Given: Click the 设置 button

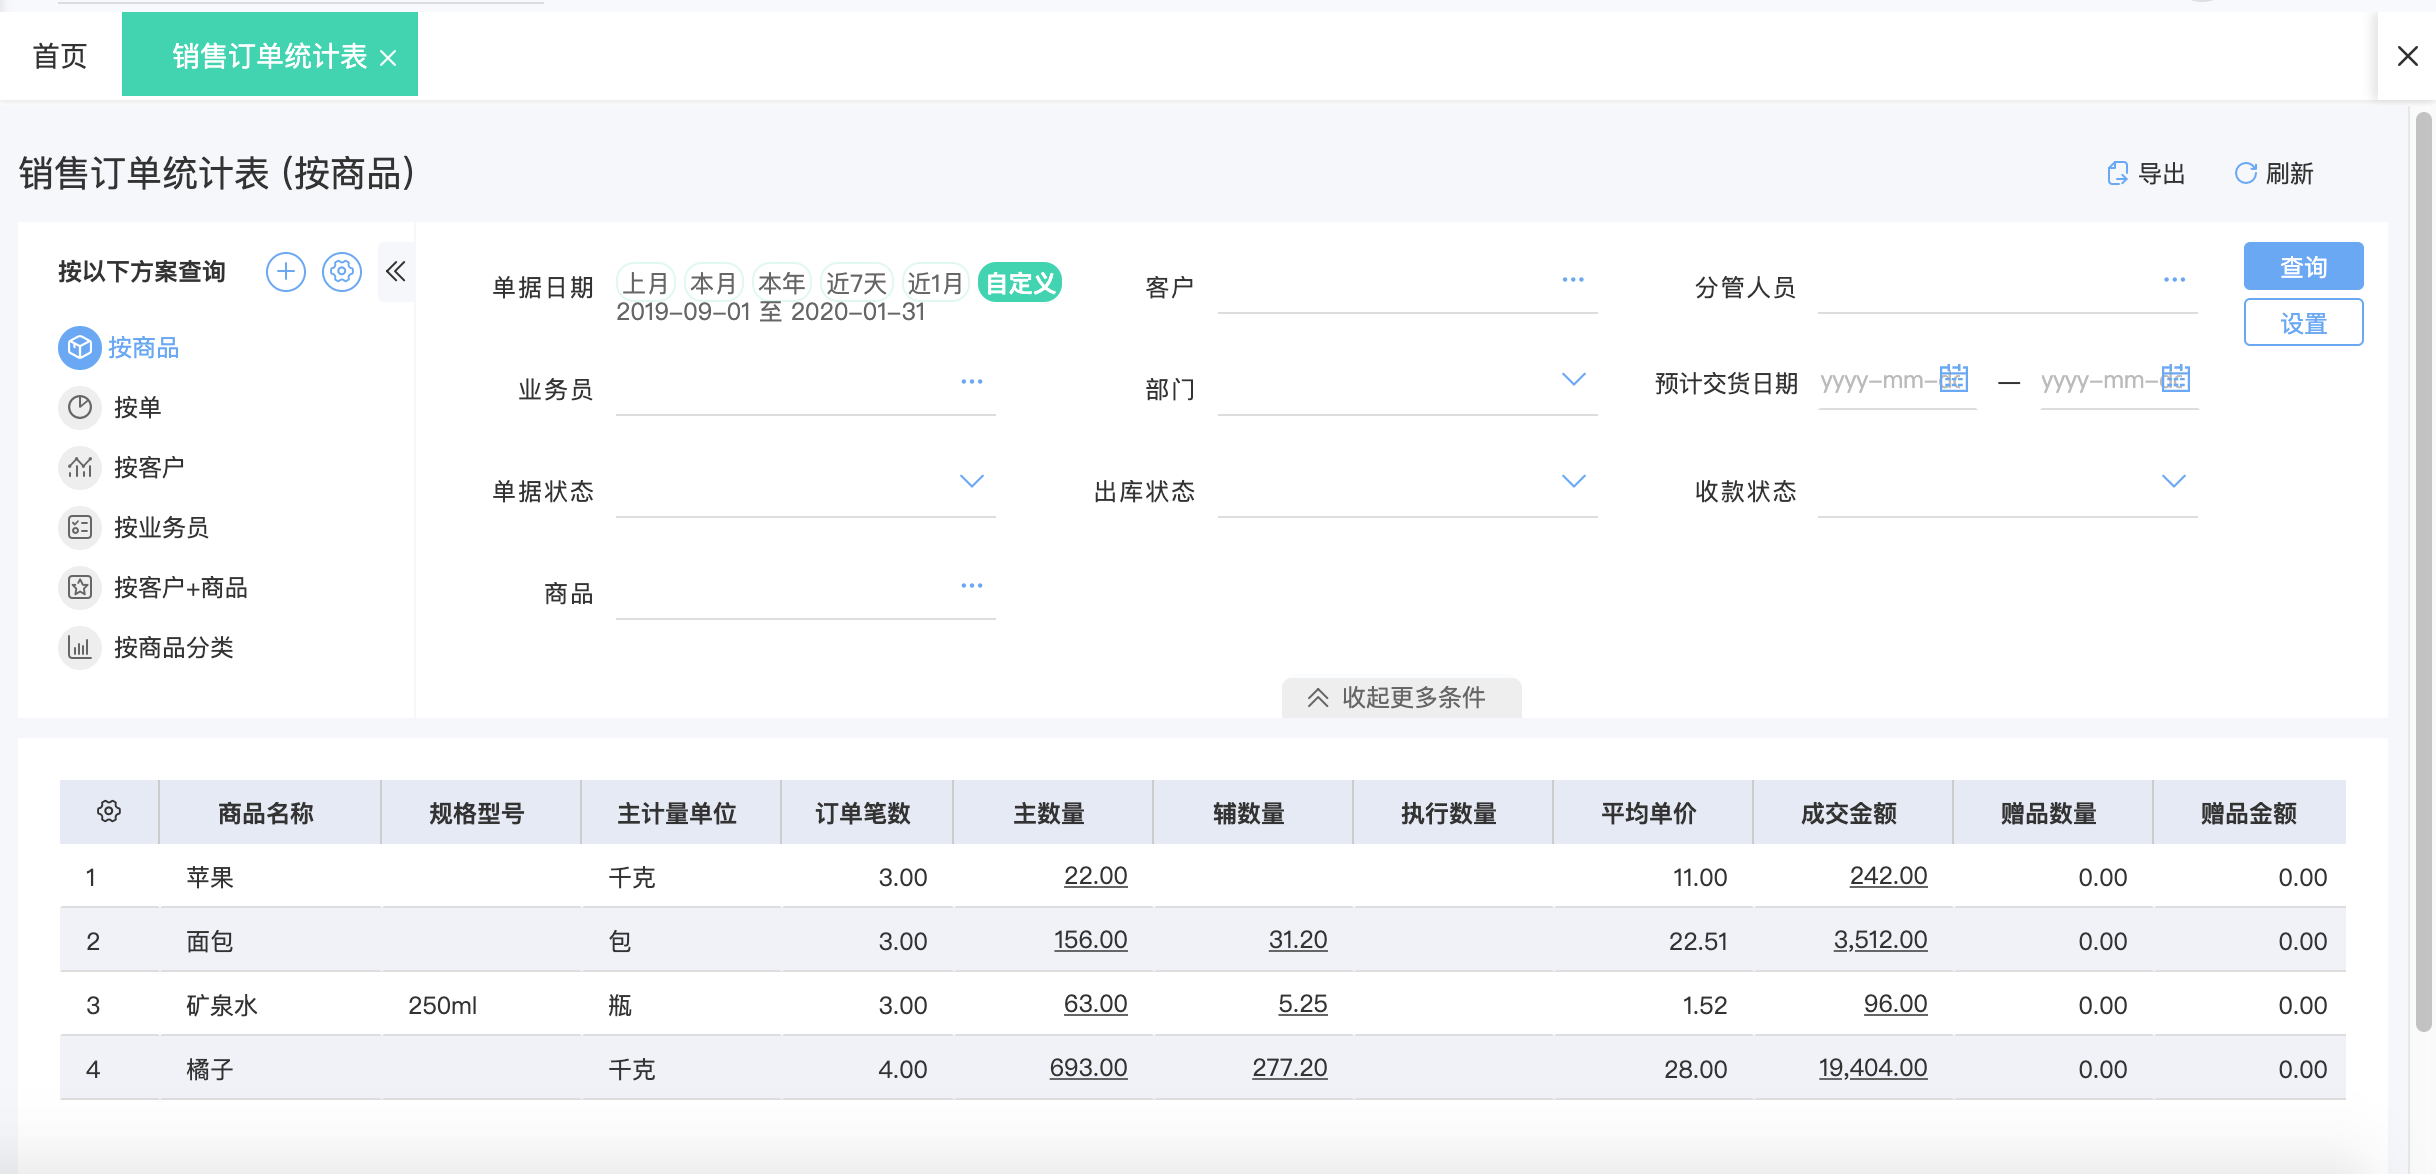Looking at the screenshot, I should (x=2306, y=323).
